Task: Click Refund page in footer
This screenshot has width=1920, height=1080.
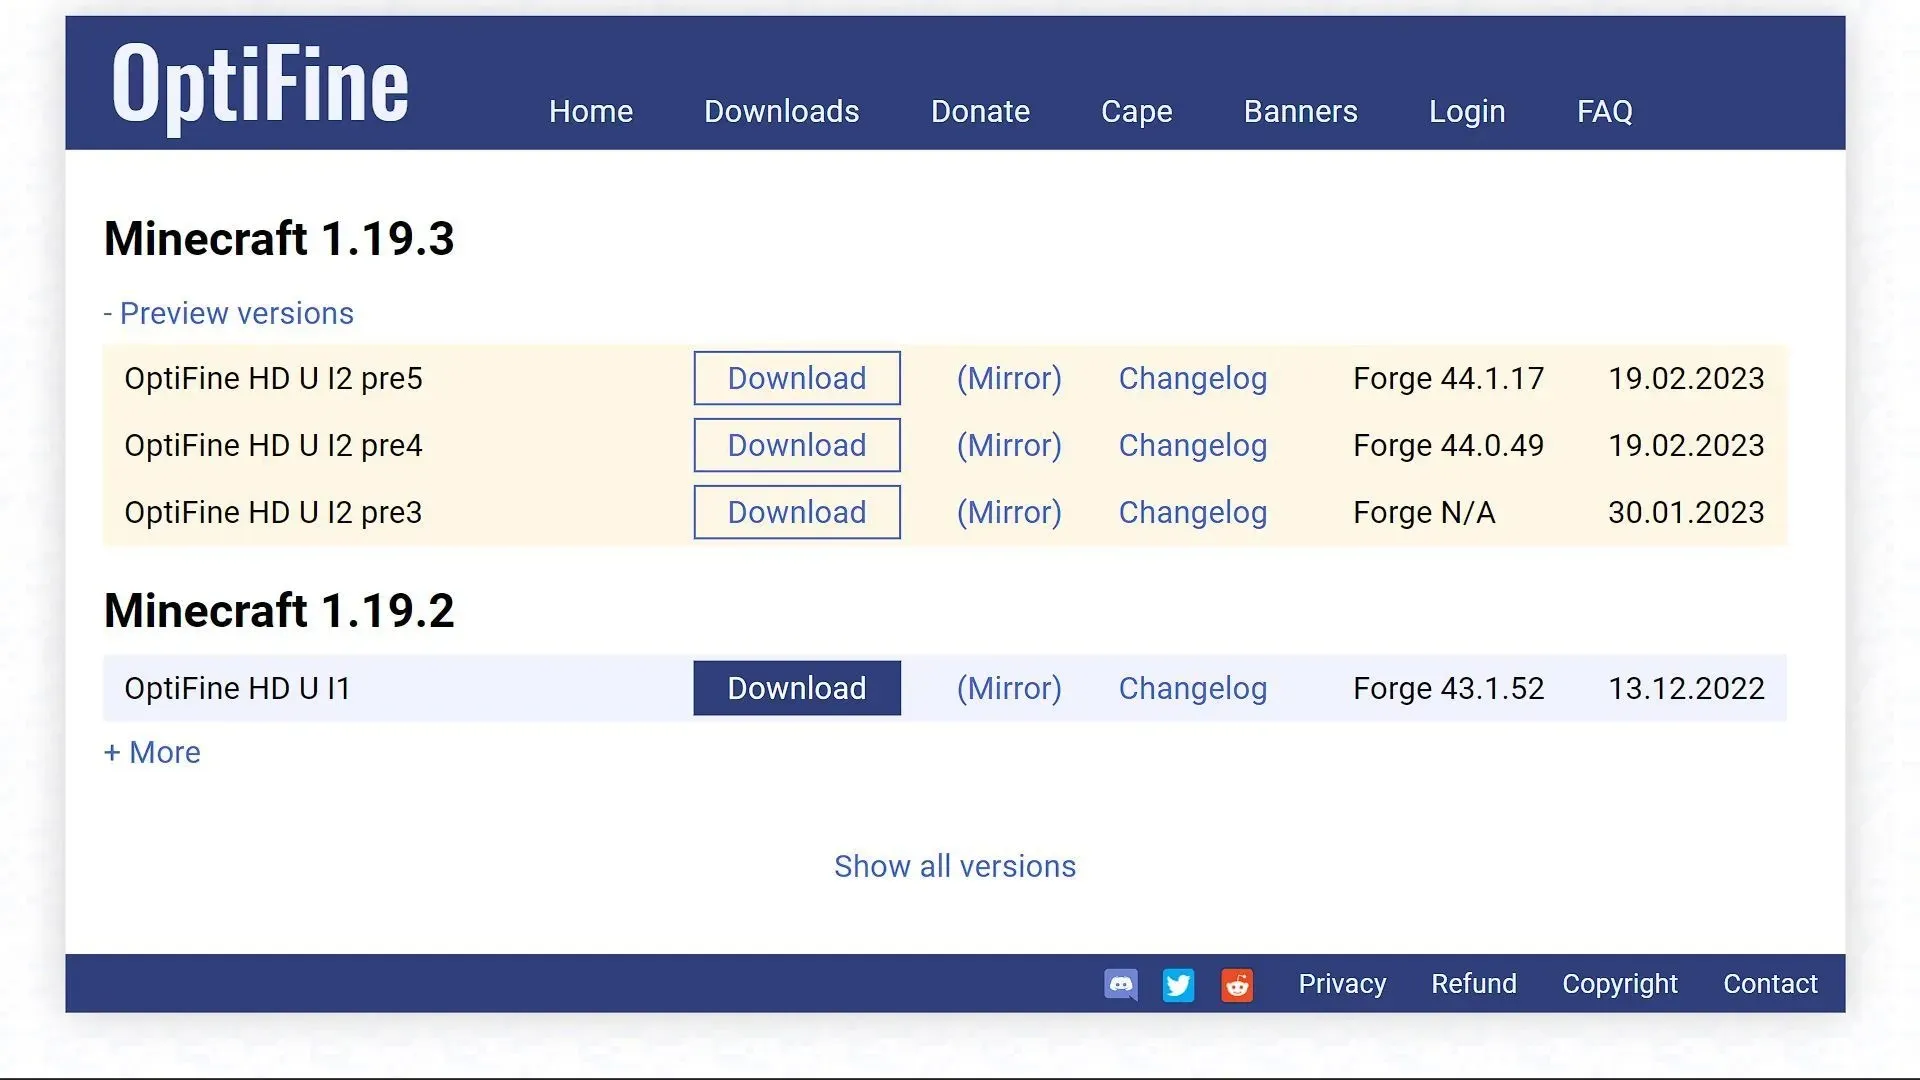Action: pos(1474,984)
